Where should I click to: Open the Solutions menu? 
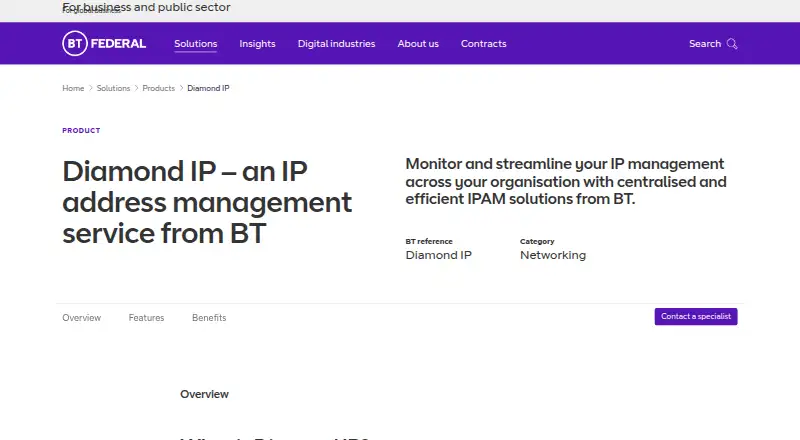(x=195, y=44)
